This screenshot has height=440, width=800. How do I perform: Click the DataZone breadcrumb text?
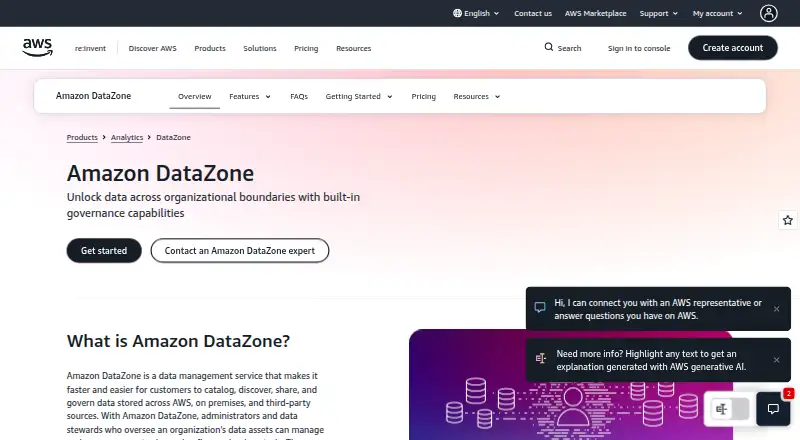(173, 137)
